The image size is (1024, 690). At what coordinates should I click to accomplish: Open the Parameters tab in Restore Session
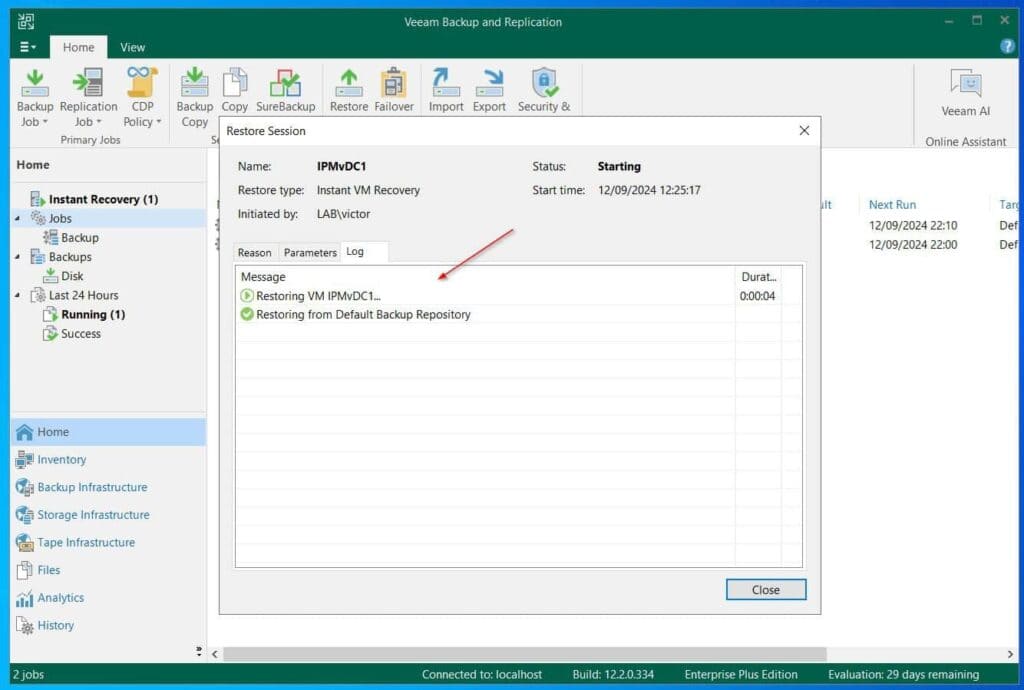(x=310, y=253)
